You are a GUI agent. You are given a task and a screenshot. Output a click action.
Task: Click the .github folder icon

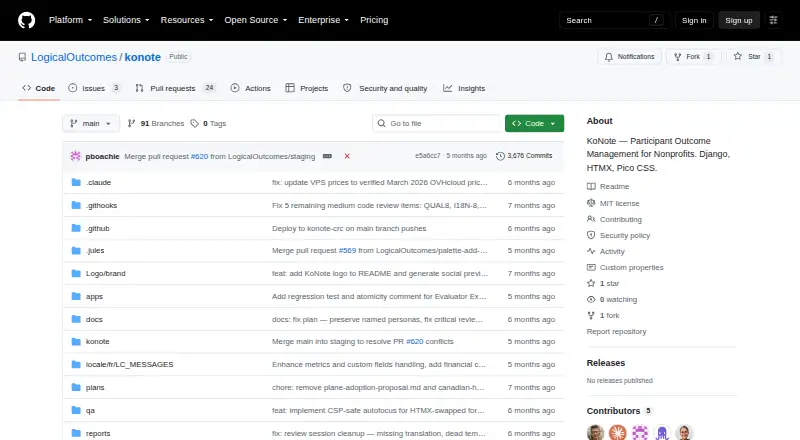pyautogui.click(x=76, y=228)
